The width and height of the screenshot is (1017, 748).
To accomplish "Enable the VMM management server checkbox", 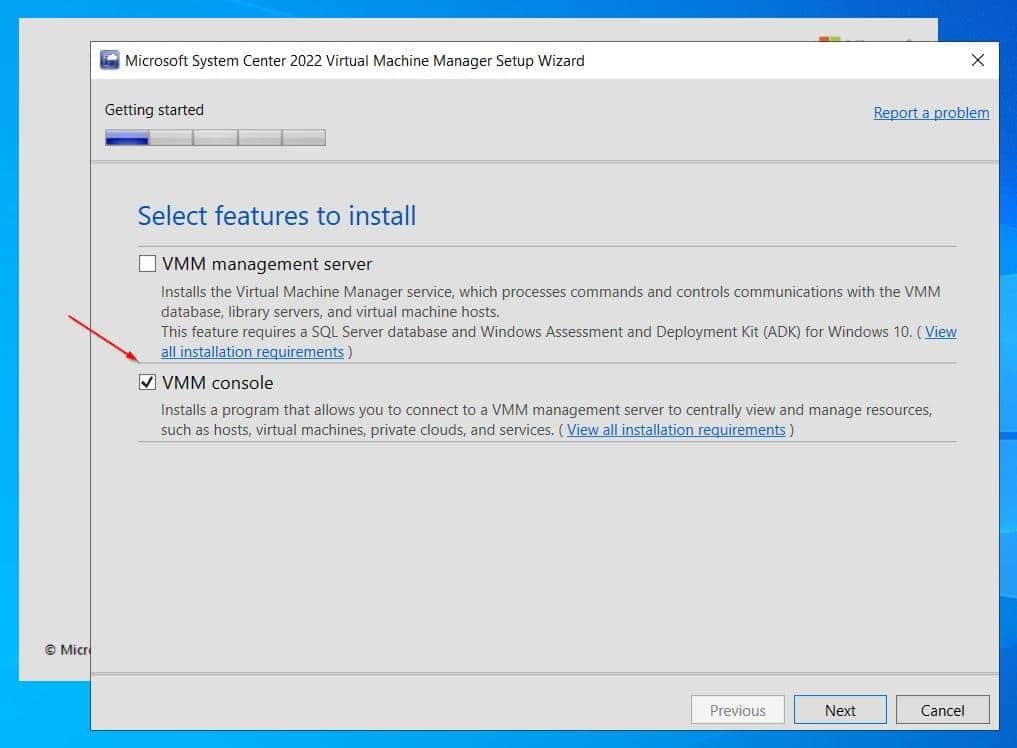I will pos(147,263).
